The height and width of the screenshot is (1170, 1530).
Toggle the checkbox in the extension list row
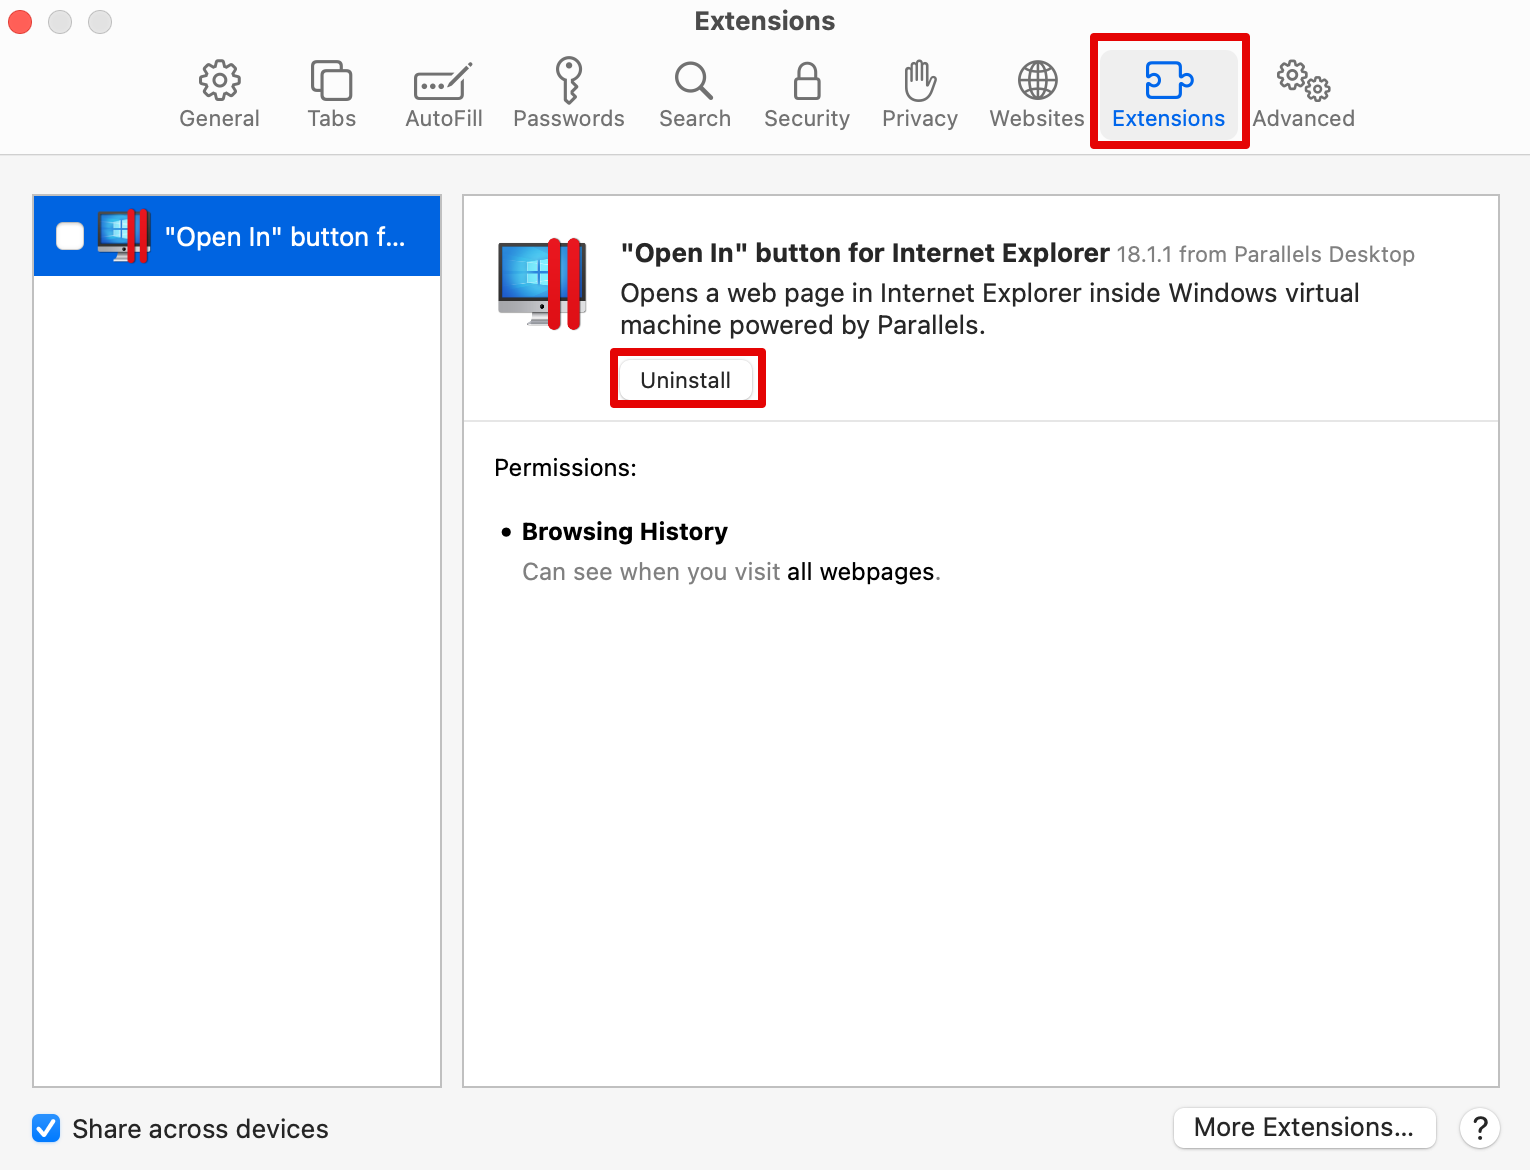(x=69, y=236)
